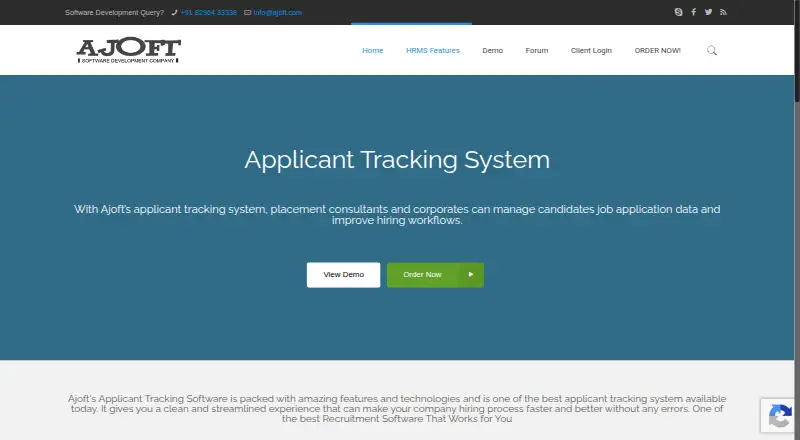
Task: Click the page vertical scrollbar
Action: pyautogui.click(x=797, y=220)
